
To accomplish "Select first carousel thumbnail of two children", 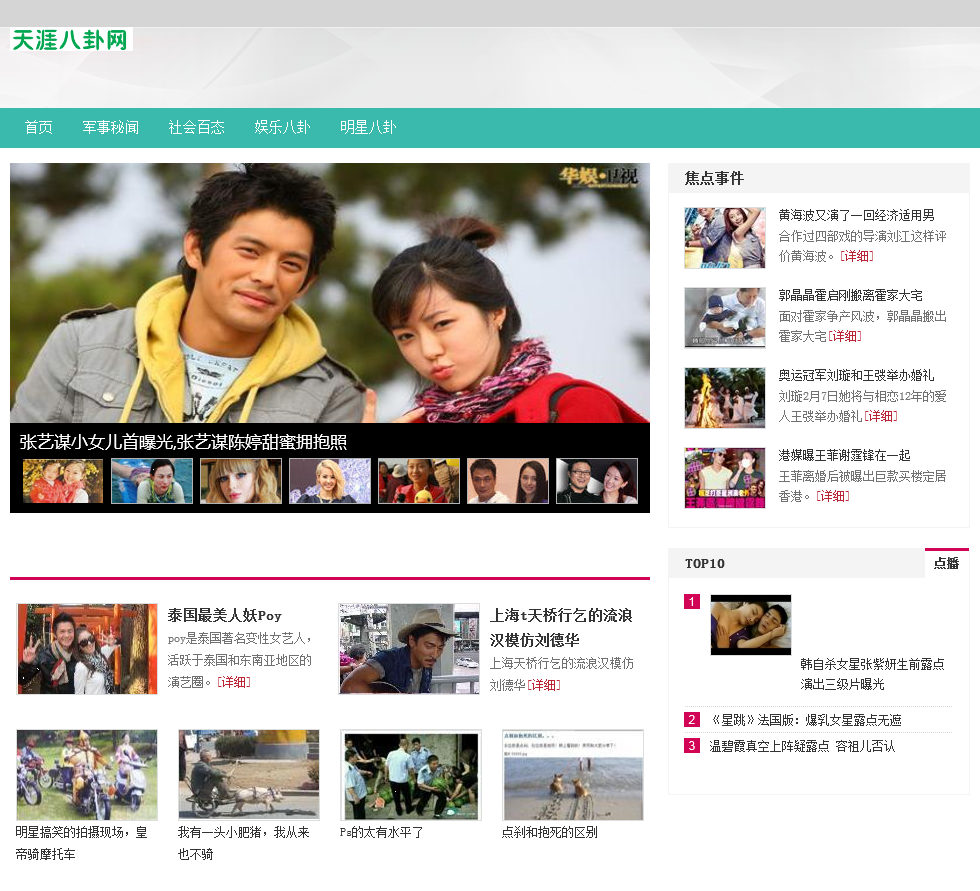I will pos(62,481).
